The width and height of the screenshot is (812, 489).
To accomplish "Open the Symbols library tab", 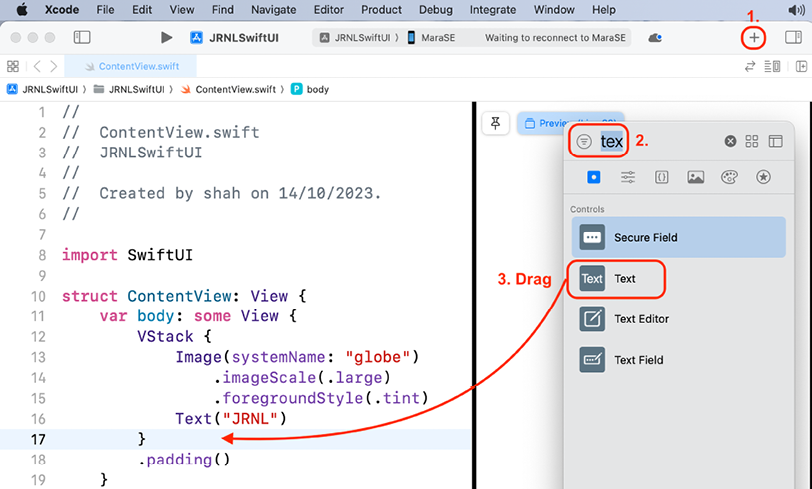I will tap(763, 177).
